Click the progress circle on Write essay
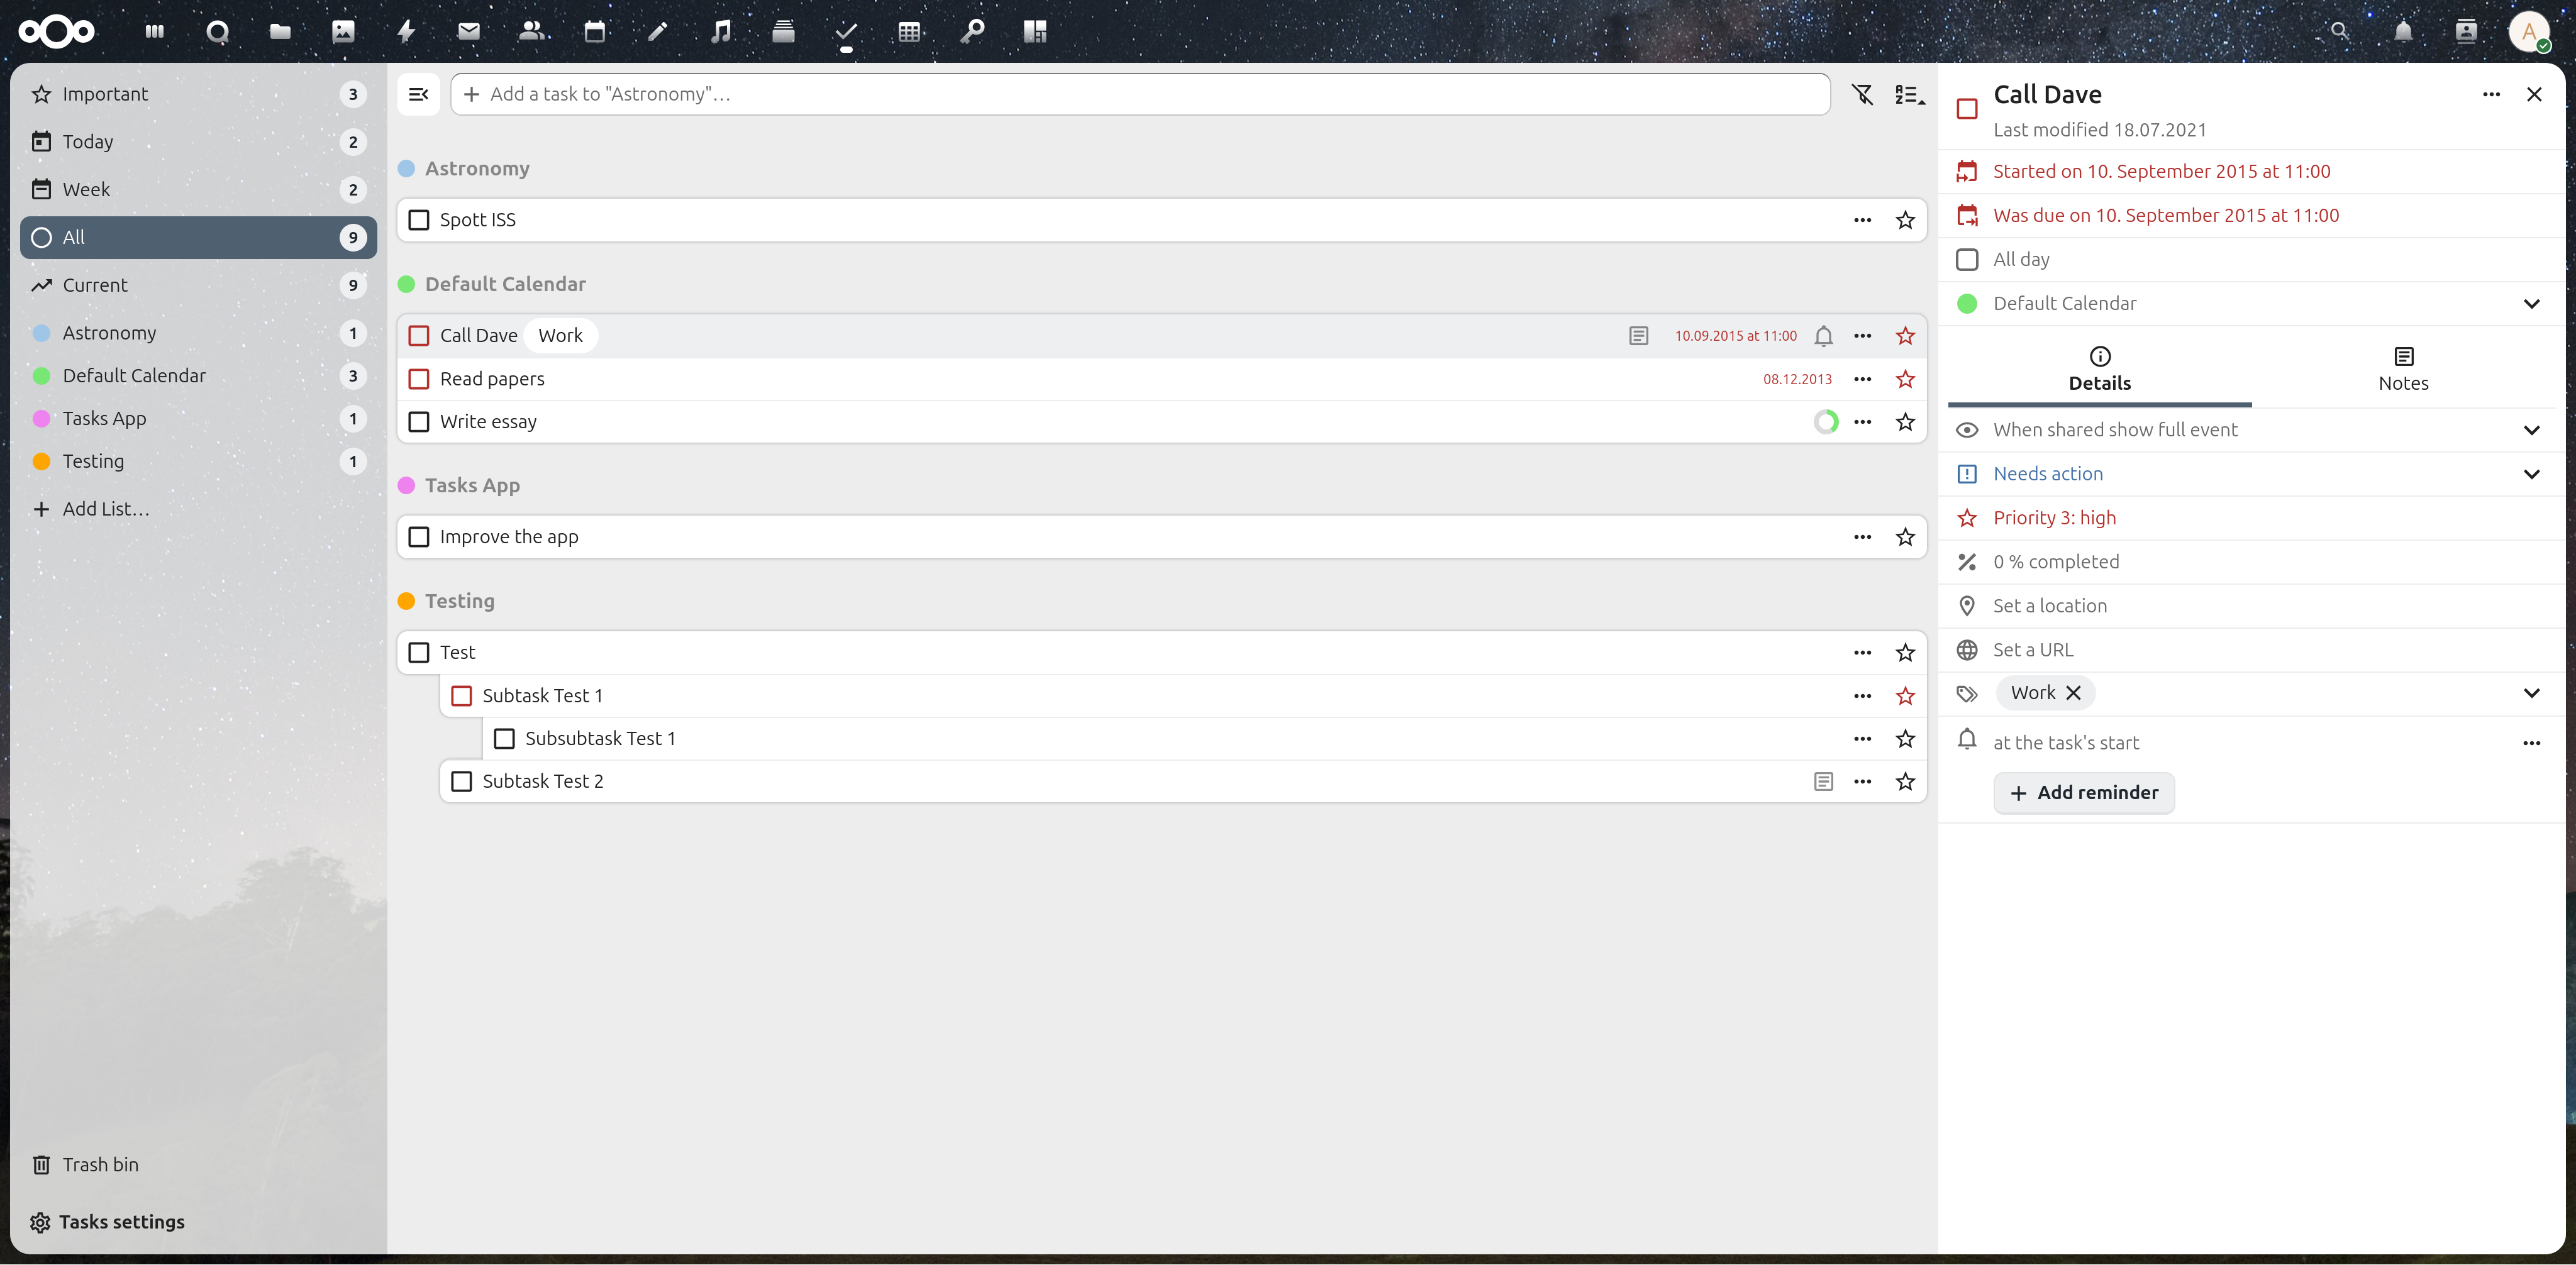Screen dimensions: 2576x1265 pyautogui.click(x=1827, y=421)
